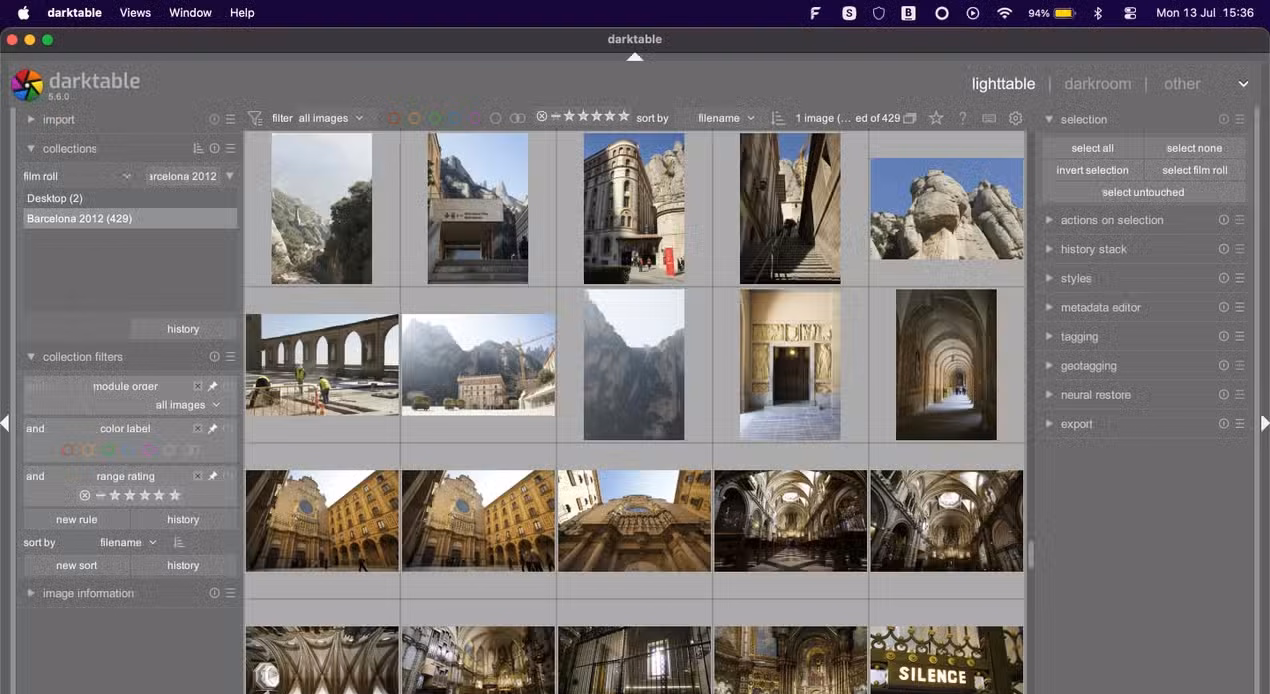Set top rating filter to five stars
Screen dimensions: 1270x694
point(624,116)
